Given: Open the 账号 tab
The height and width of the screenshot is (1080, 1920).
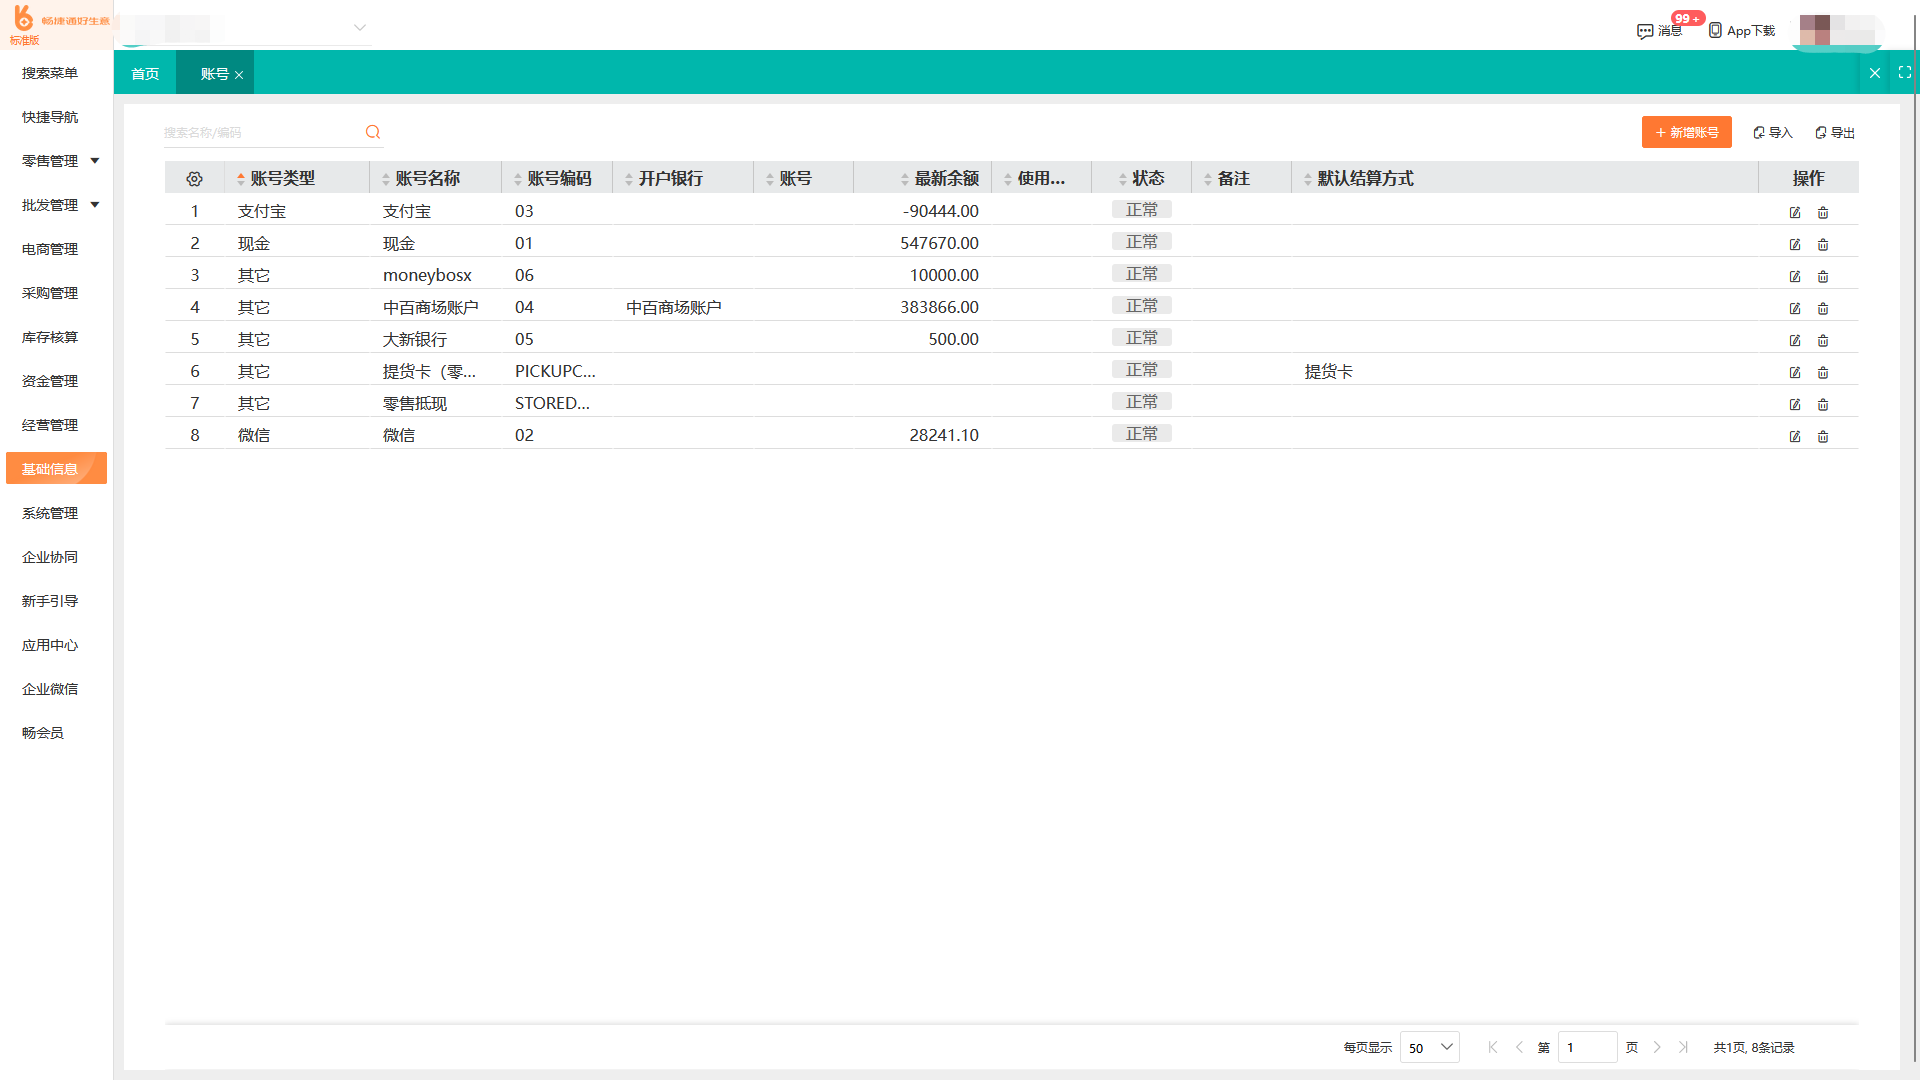Looking at the screenshot, I should click(214, 73).
